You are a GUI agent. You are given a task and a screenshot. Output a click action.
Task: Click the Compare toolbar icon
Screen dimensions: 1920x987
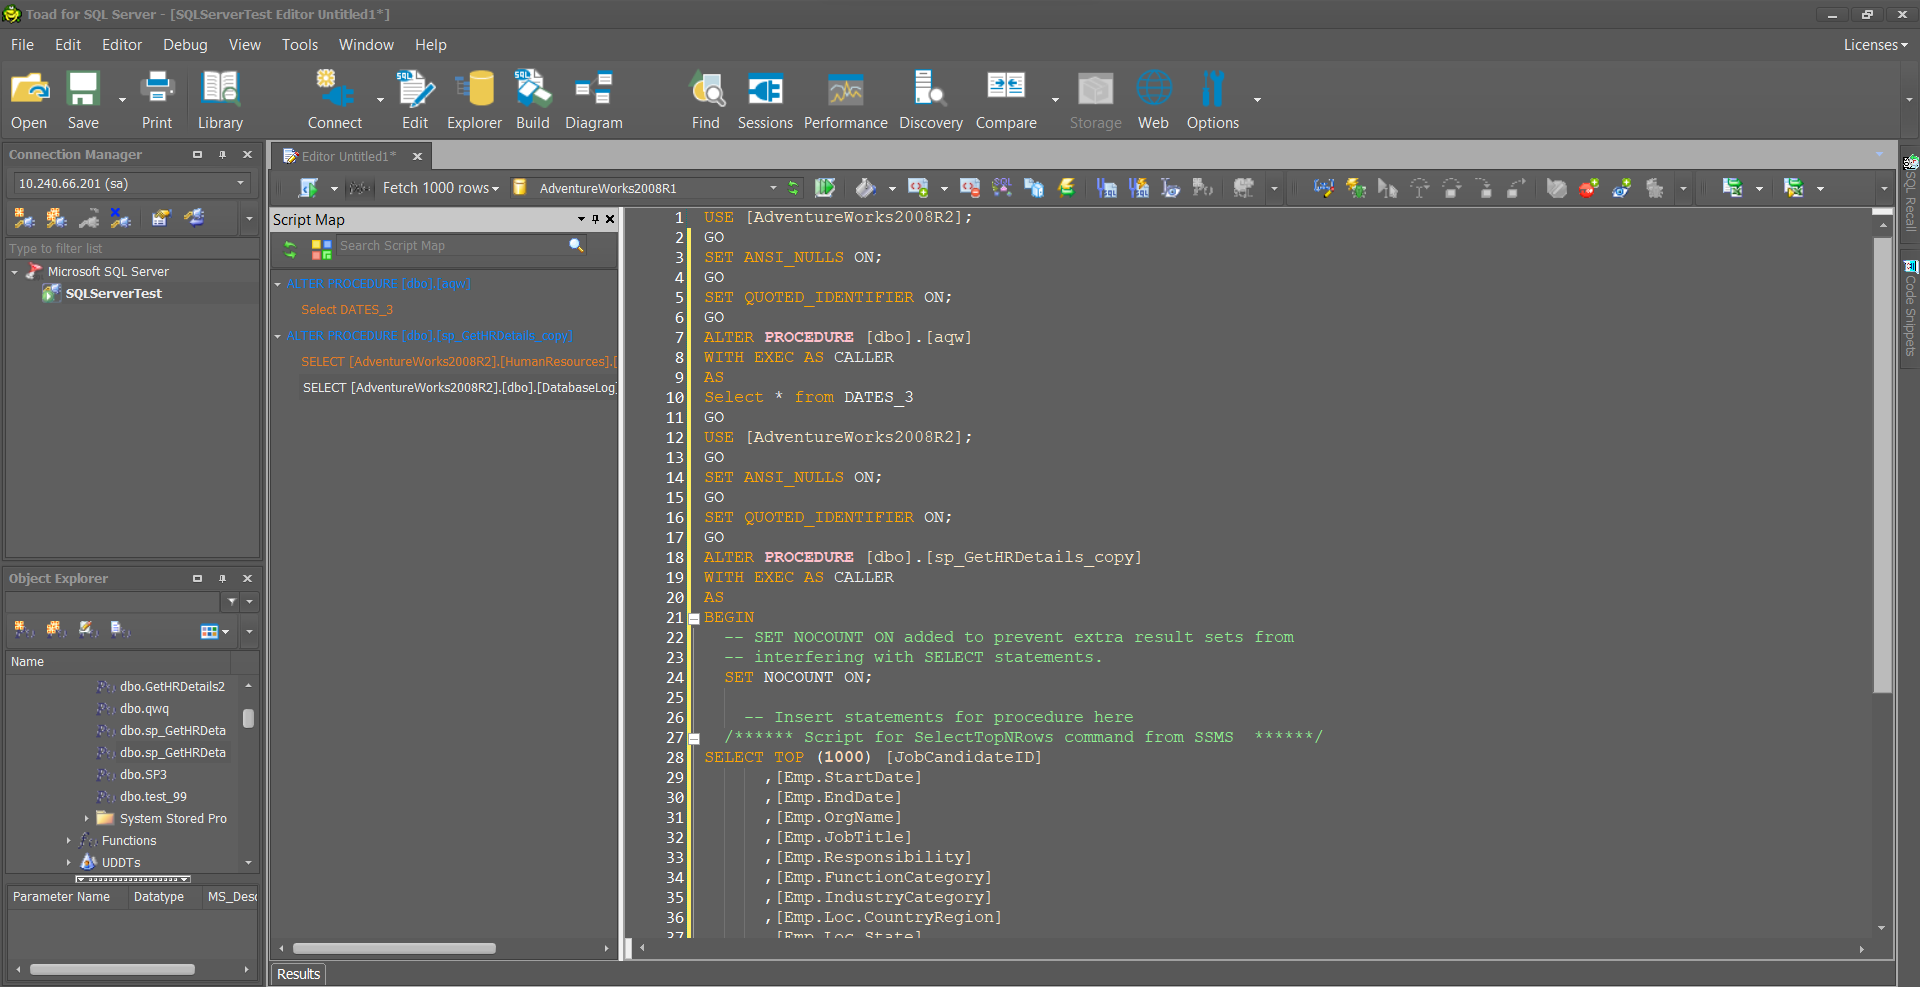pyautogui.click(x=1006, y=100)
